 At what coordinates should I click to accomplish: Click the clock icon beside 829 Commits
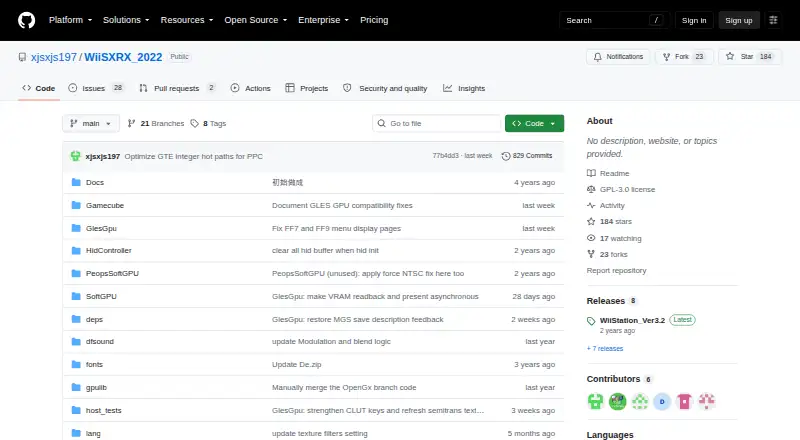[x=506, y=156]
